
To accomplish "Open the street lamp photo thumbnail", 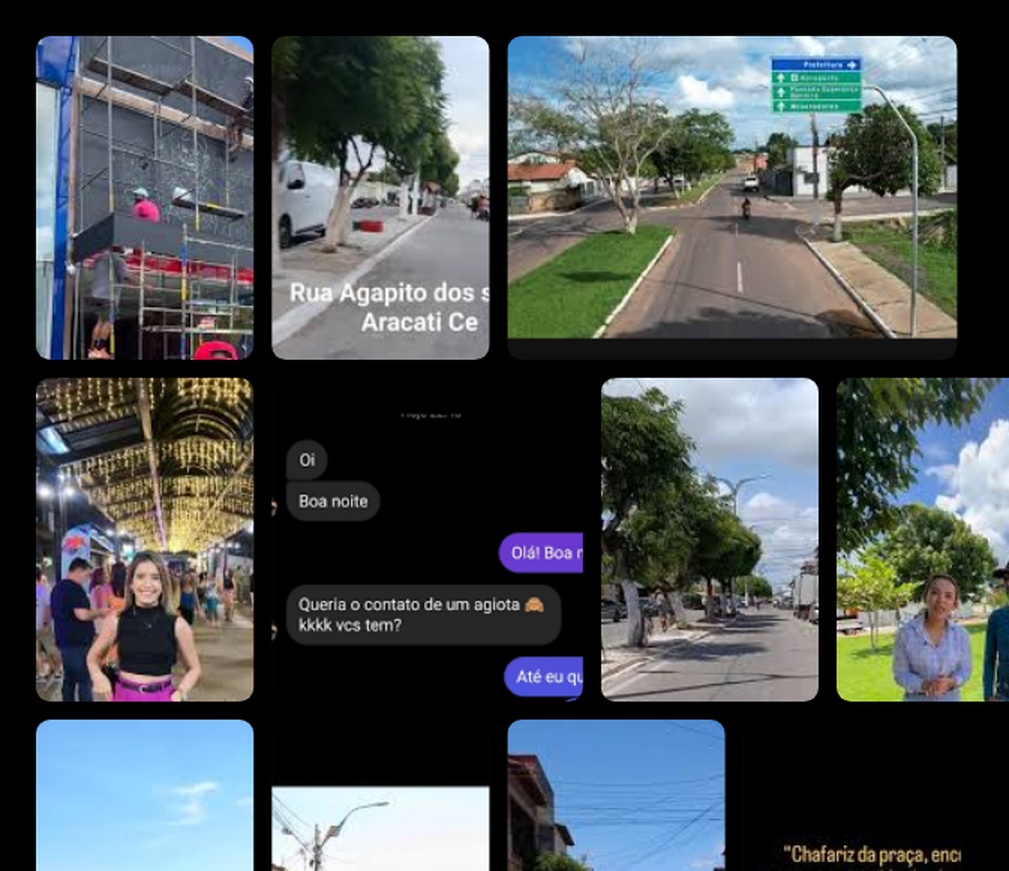I will (x=380, y=828).
